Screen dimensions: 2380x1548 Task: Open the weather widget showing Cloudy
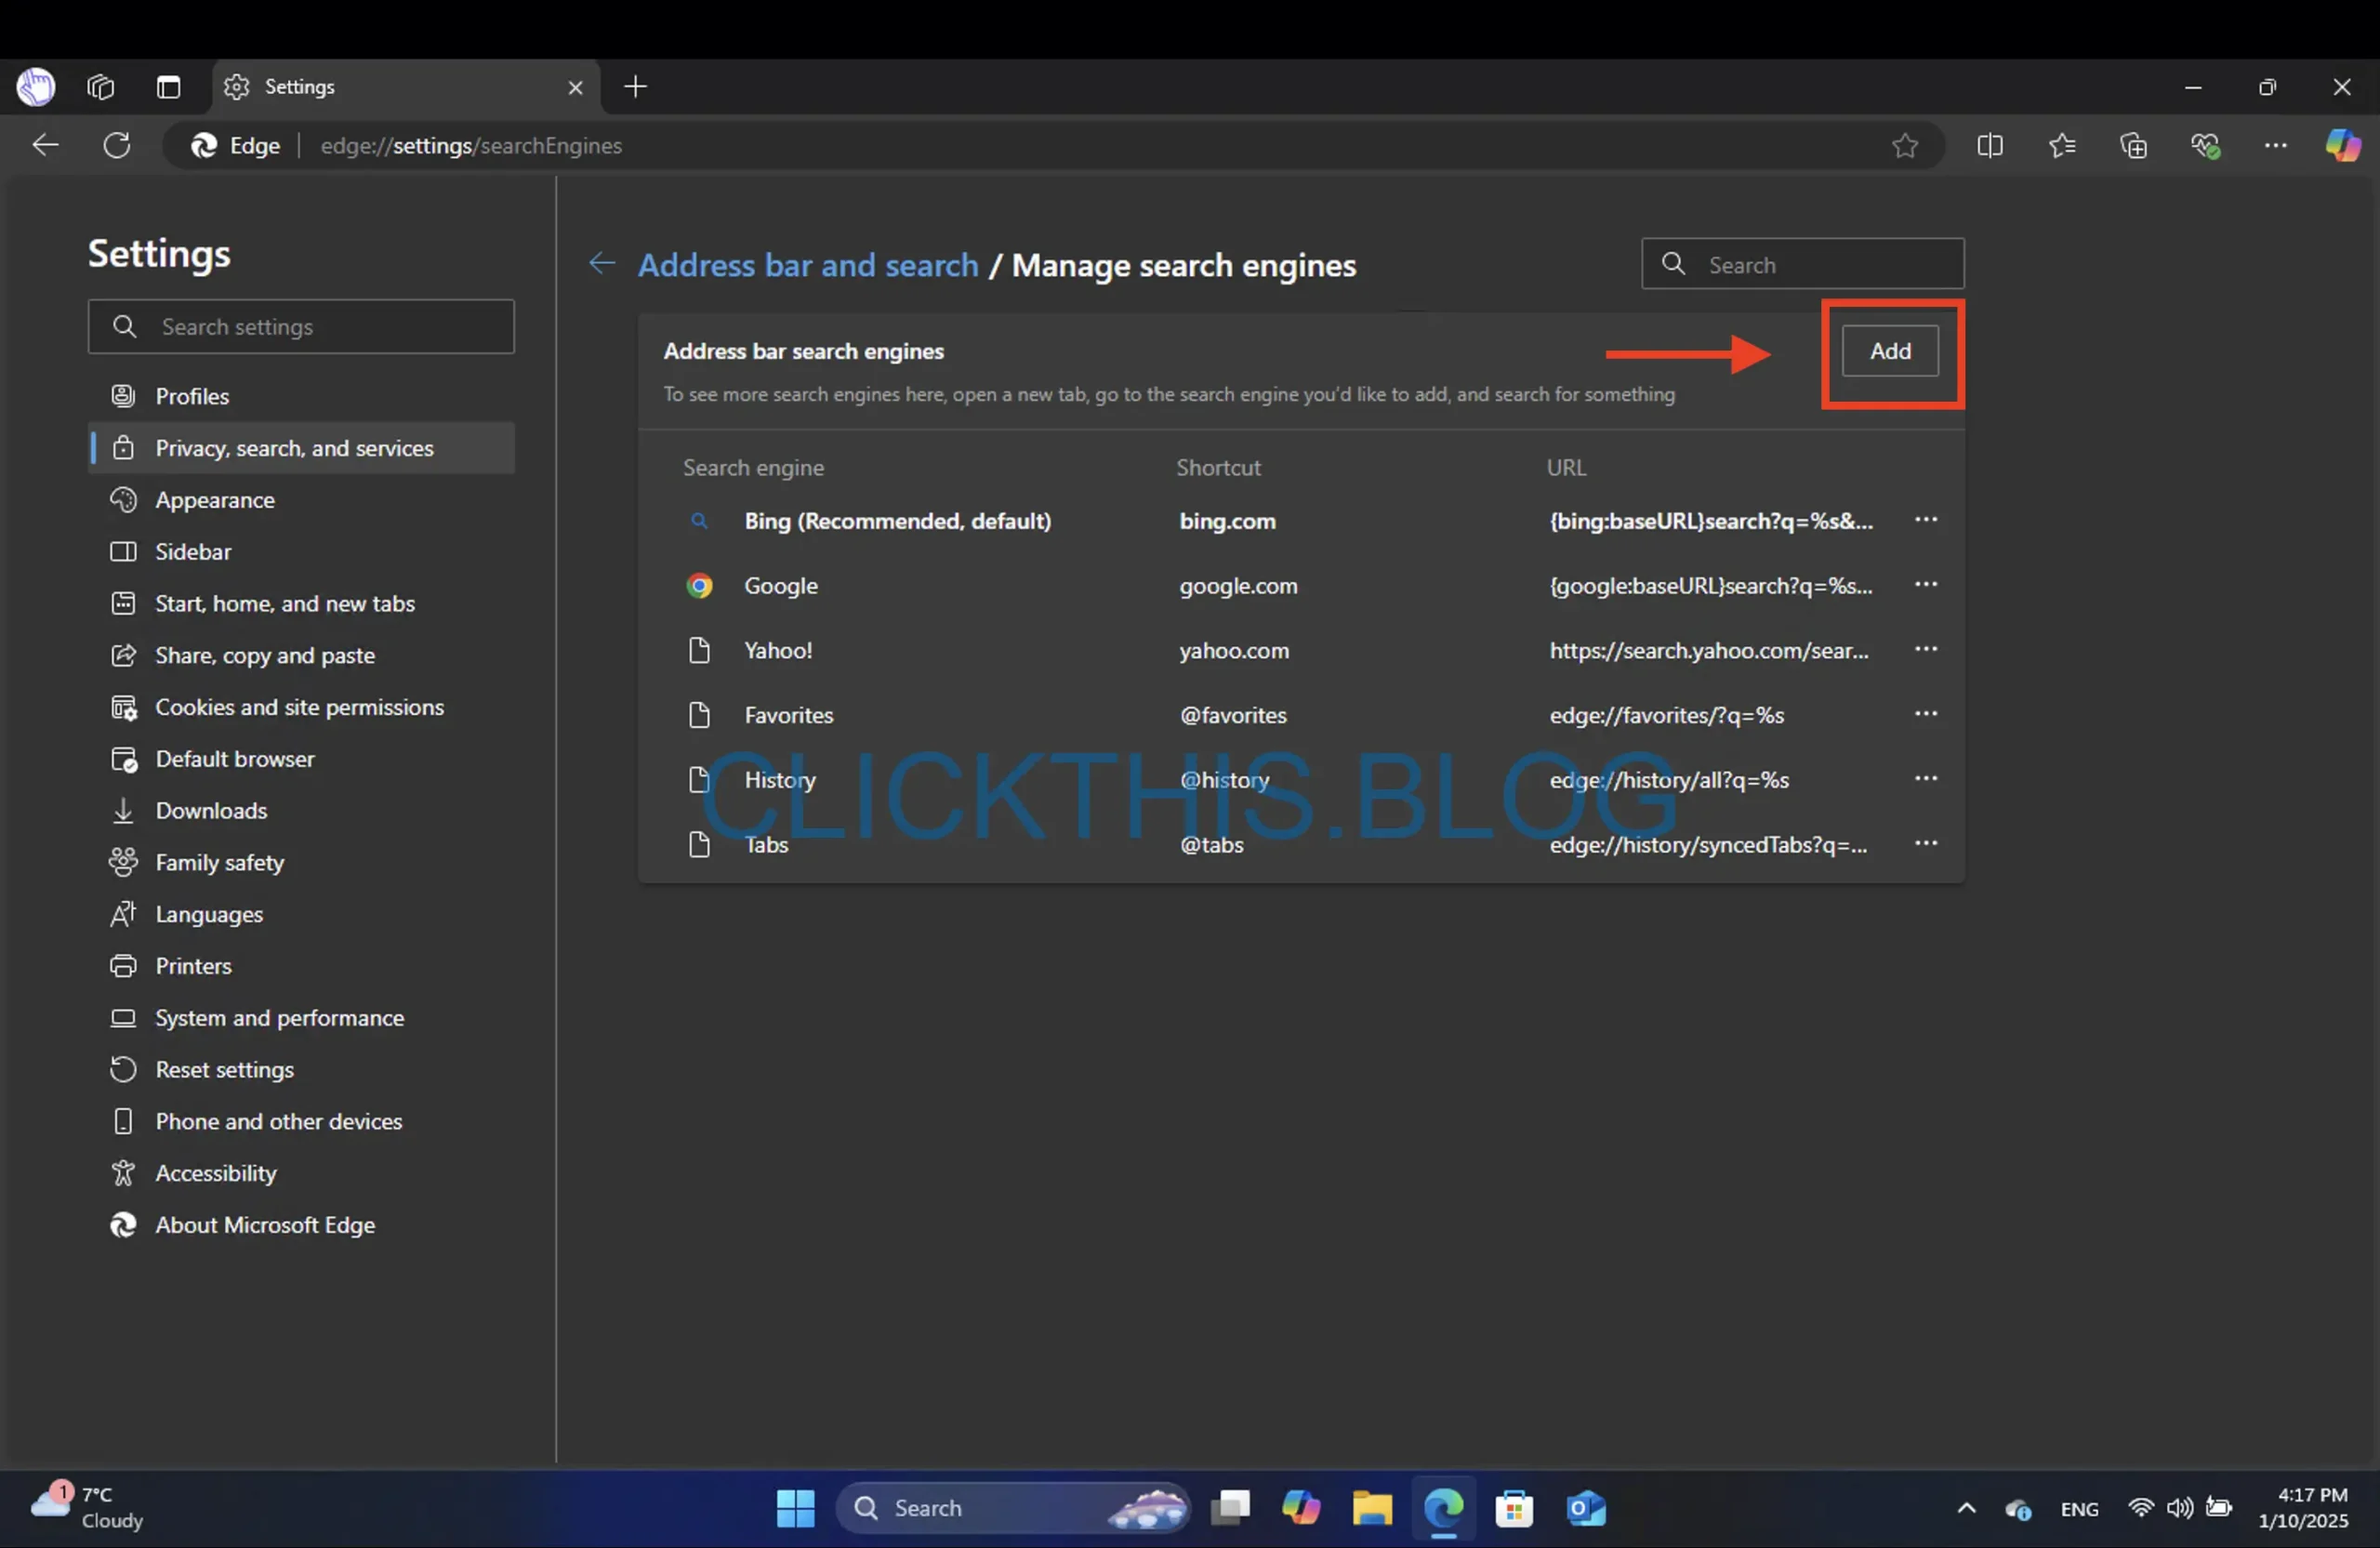(x=88, y=1508)
